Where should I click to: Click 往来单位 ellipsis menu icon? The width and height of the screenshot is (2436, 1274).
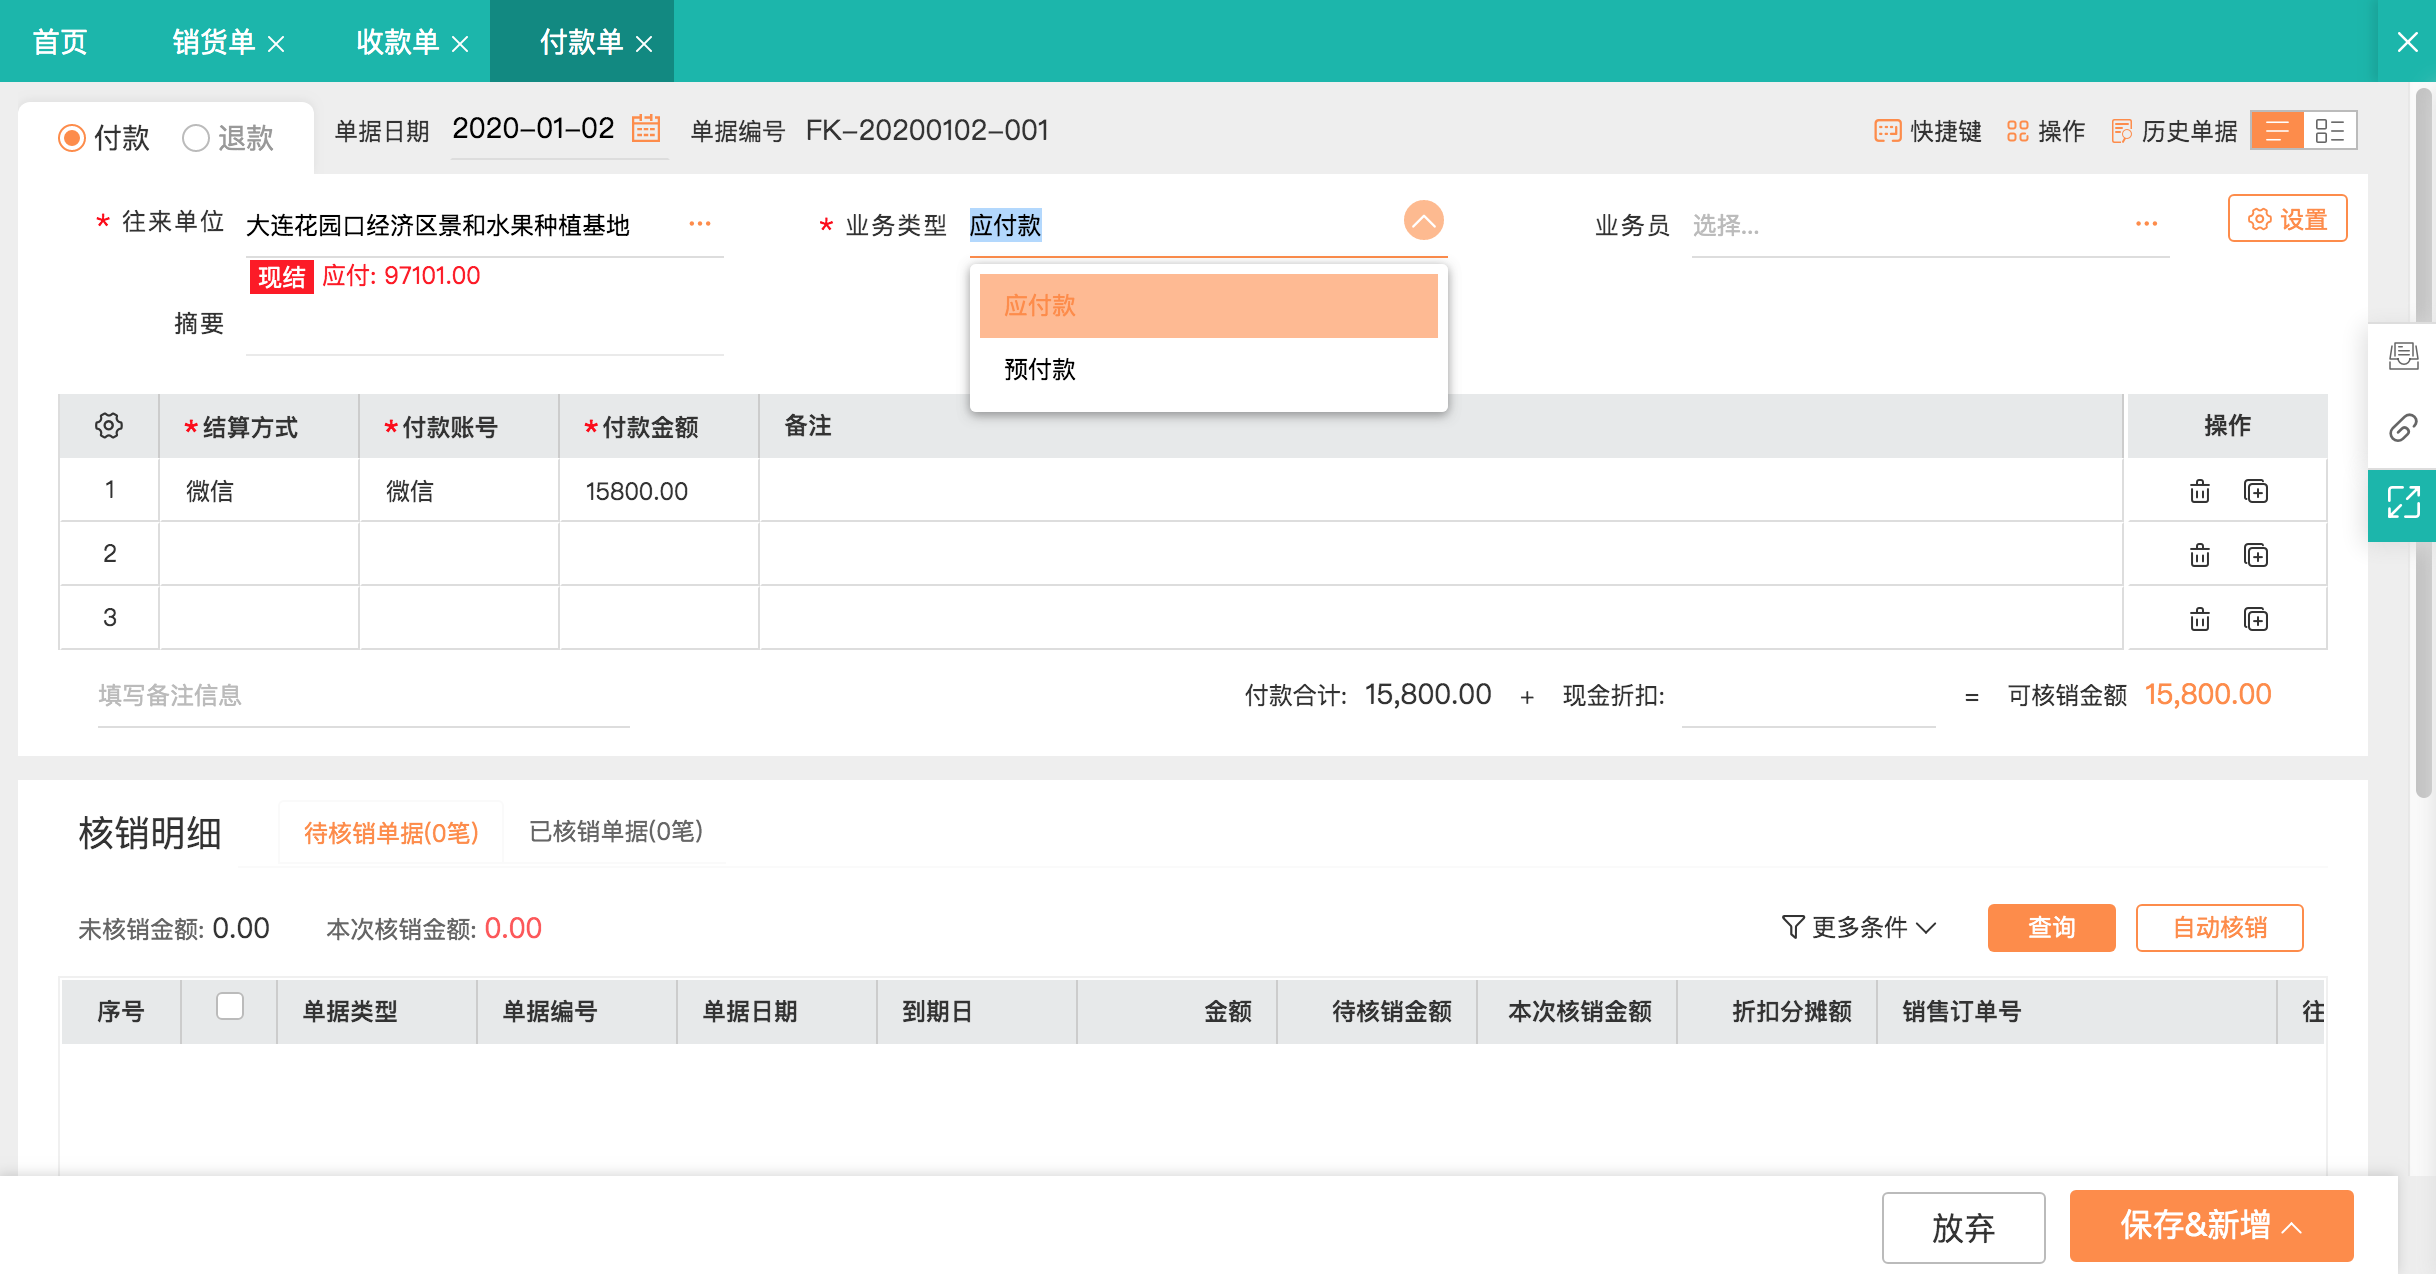pyautogui.click(x=701, y=225)
